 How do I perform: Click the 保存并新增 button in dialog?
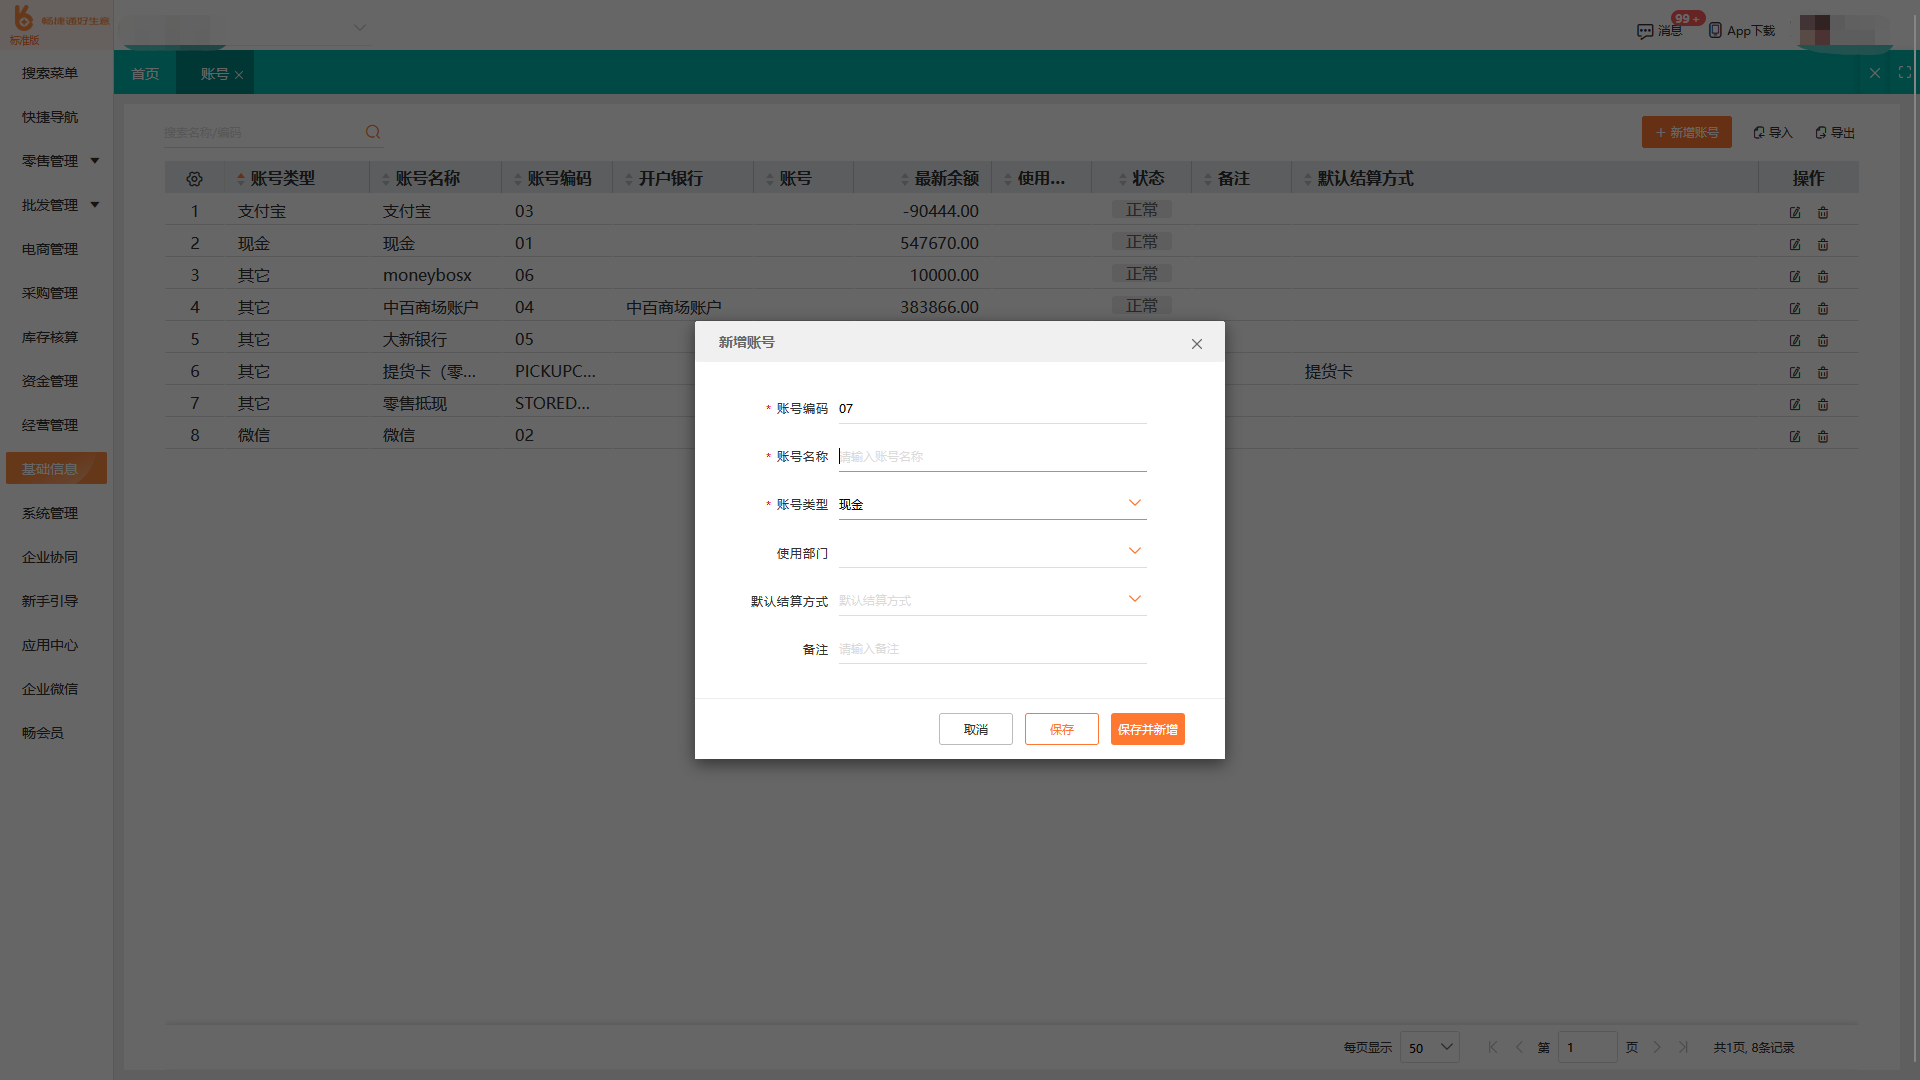pyautogui.click(x=1147, y=729)
